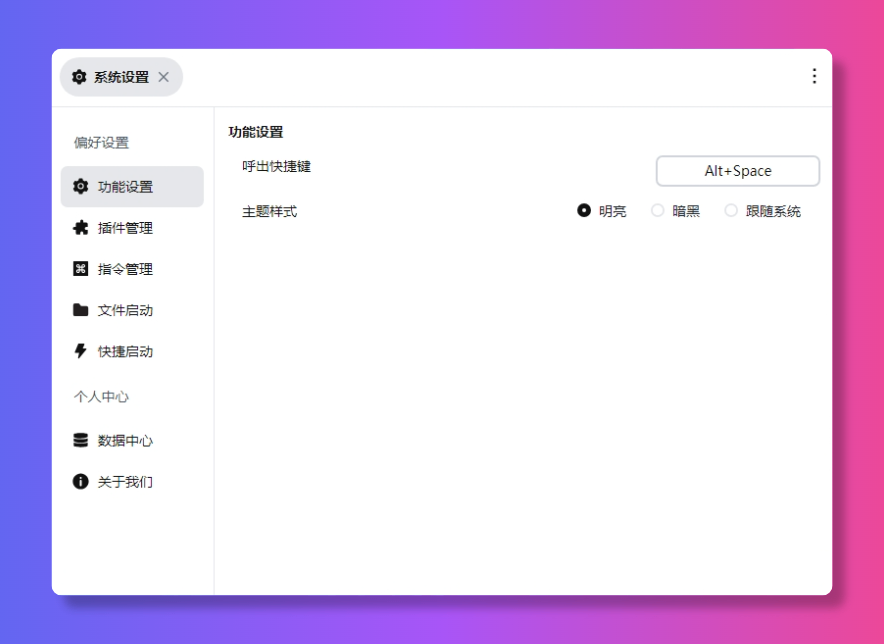Click the gear icon in the 系统设置 tab
Viewport: 884px width, 644px height.
tap(78, 77)
